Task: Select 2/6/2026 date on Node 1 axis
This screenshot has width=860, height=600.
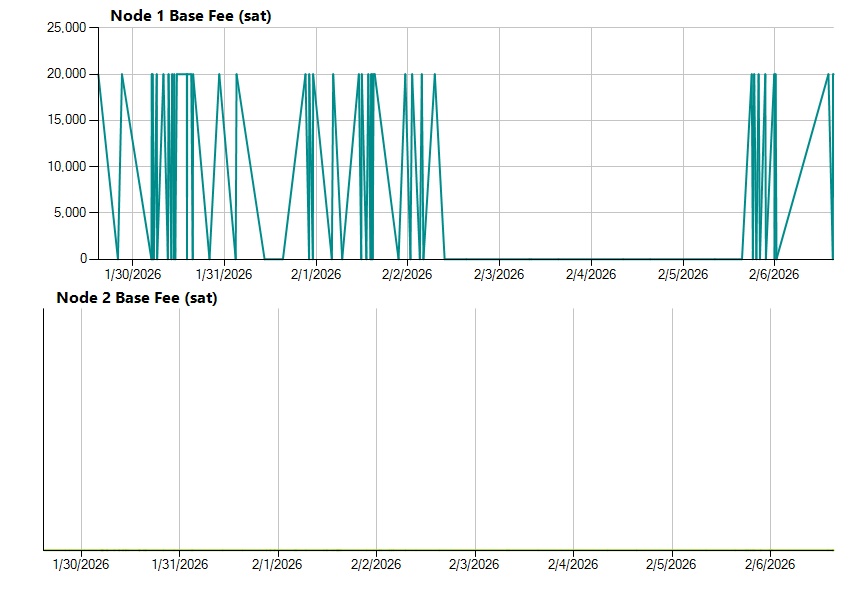Action: click(x=774, y=274)
